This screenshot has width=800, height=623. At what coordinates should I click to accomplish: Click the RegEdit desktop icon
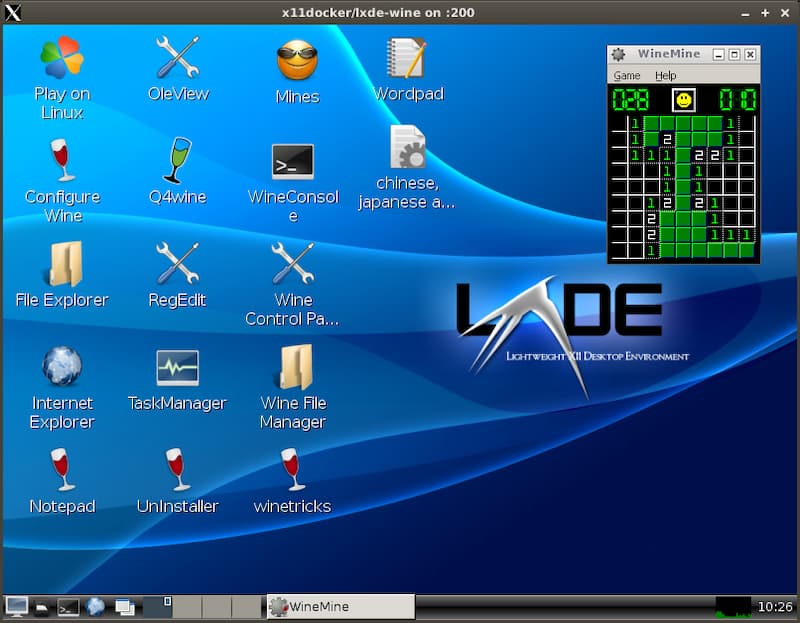[x=178, y=265]
